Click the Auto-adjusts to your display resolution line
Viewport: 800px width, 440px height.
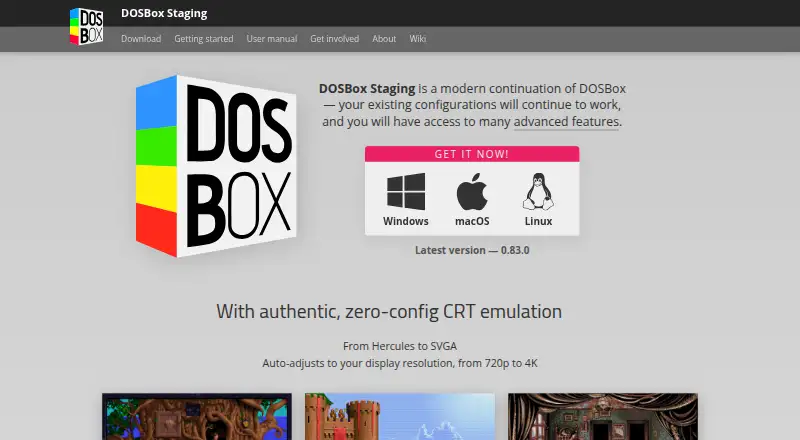400,363
